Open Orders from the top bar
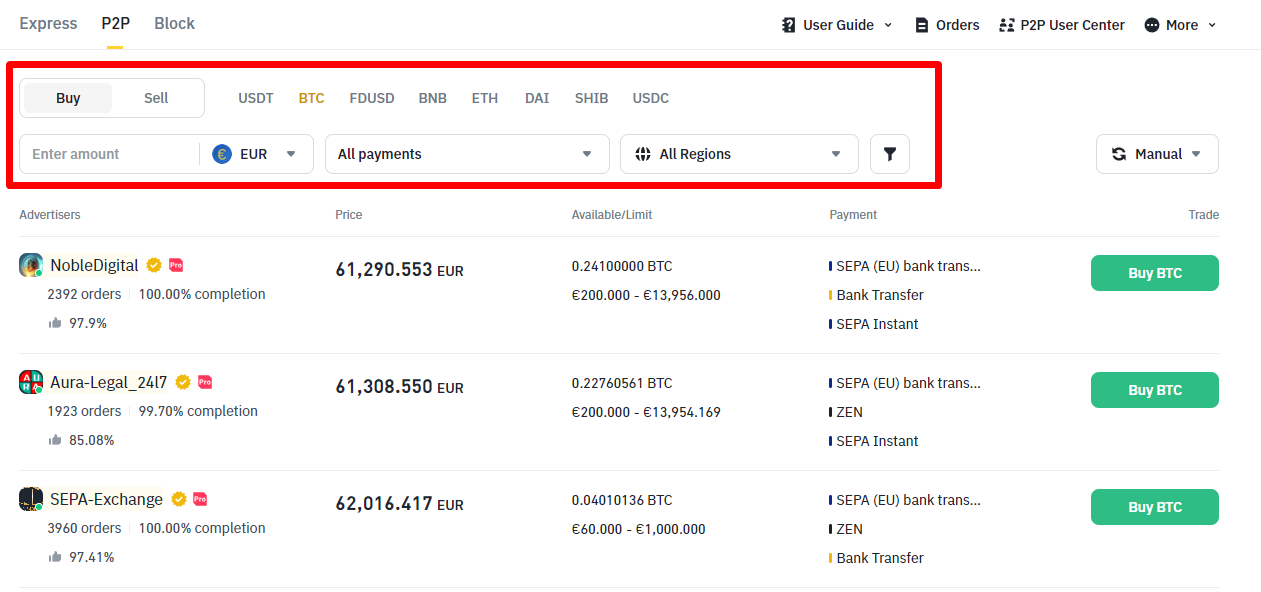 click(x=947, y=25)
